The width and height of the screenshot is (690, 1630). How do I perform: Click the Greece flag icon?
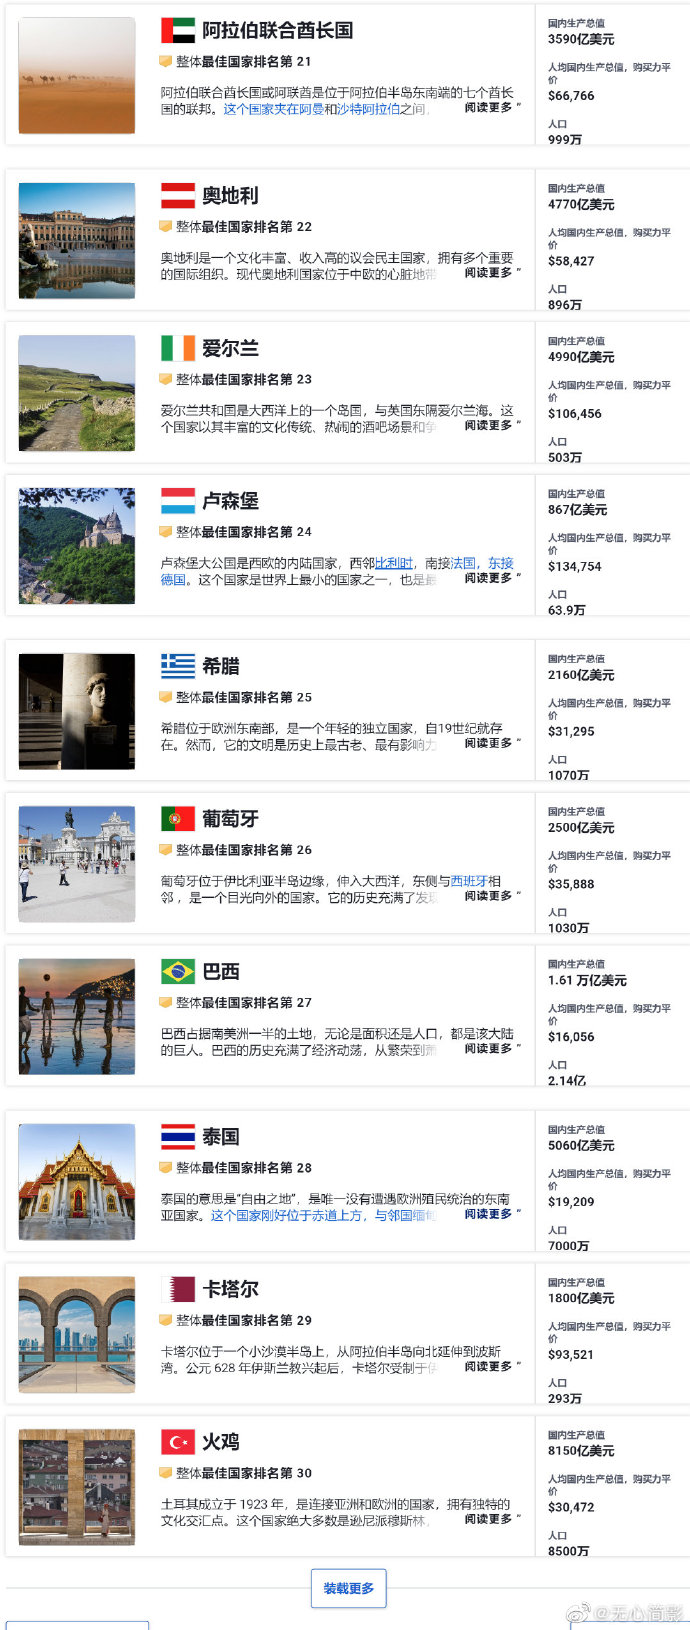178,666
